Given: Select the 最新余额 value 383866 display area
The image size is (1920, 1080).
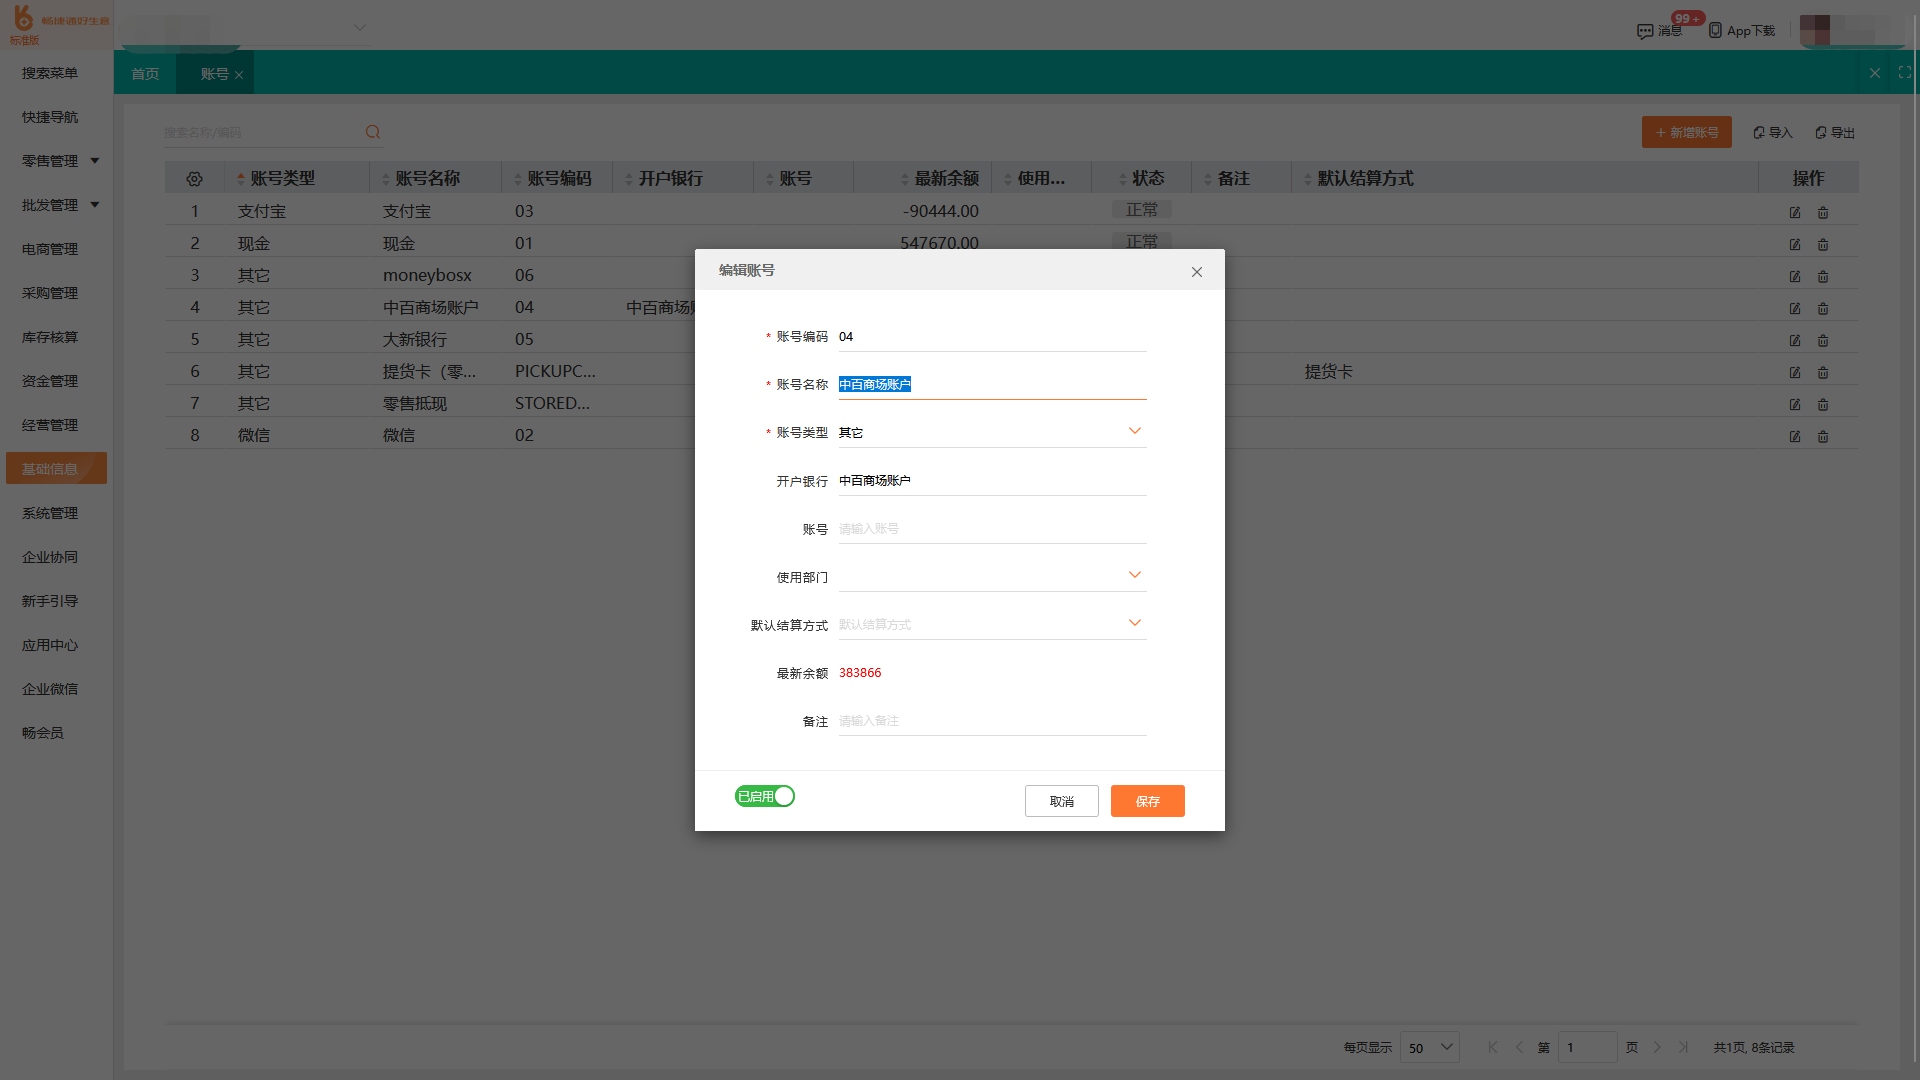Looking at the screenshot, I should click(x=858, y=673).
